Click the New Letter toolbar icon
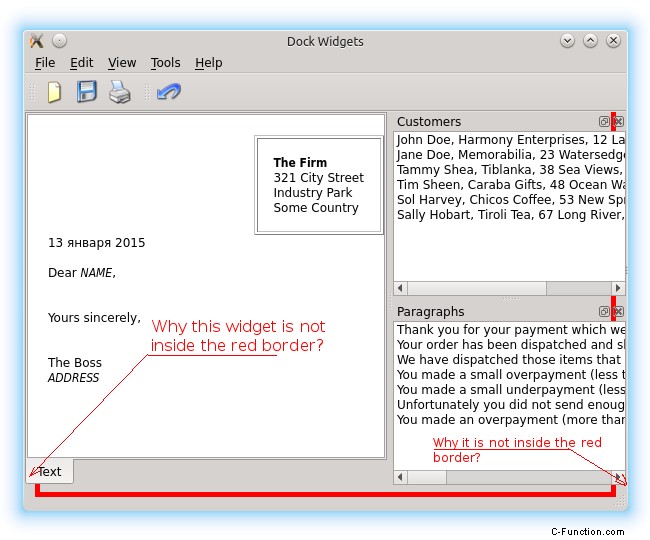The image size is (650, 540). click(54, 93)
